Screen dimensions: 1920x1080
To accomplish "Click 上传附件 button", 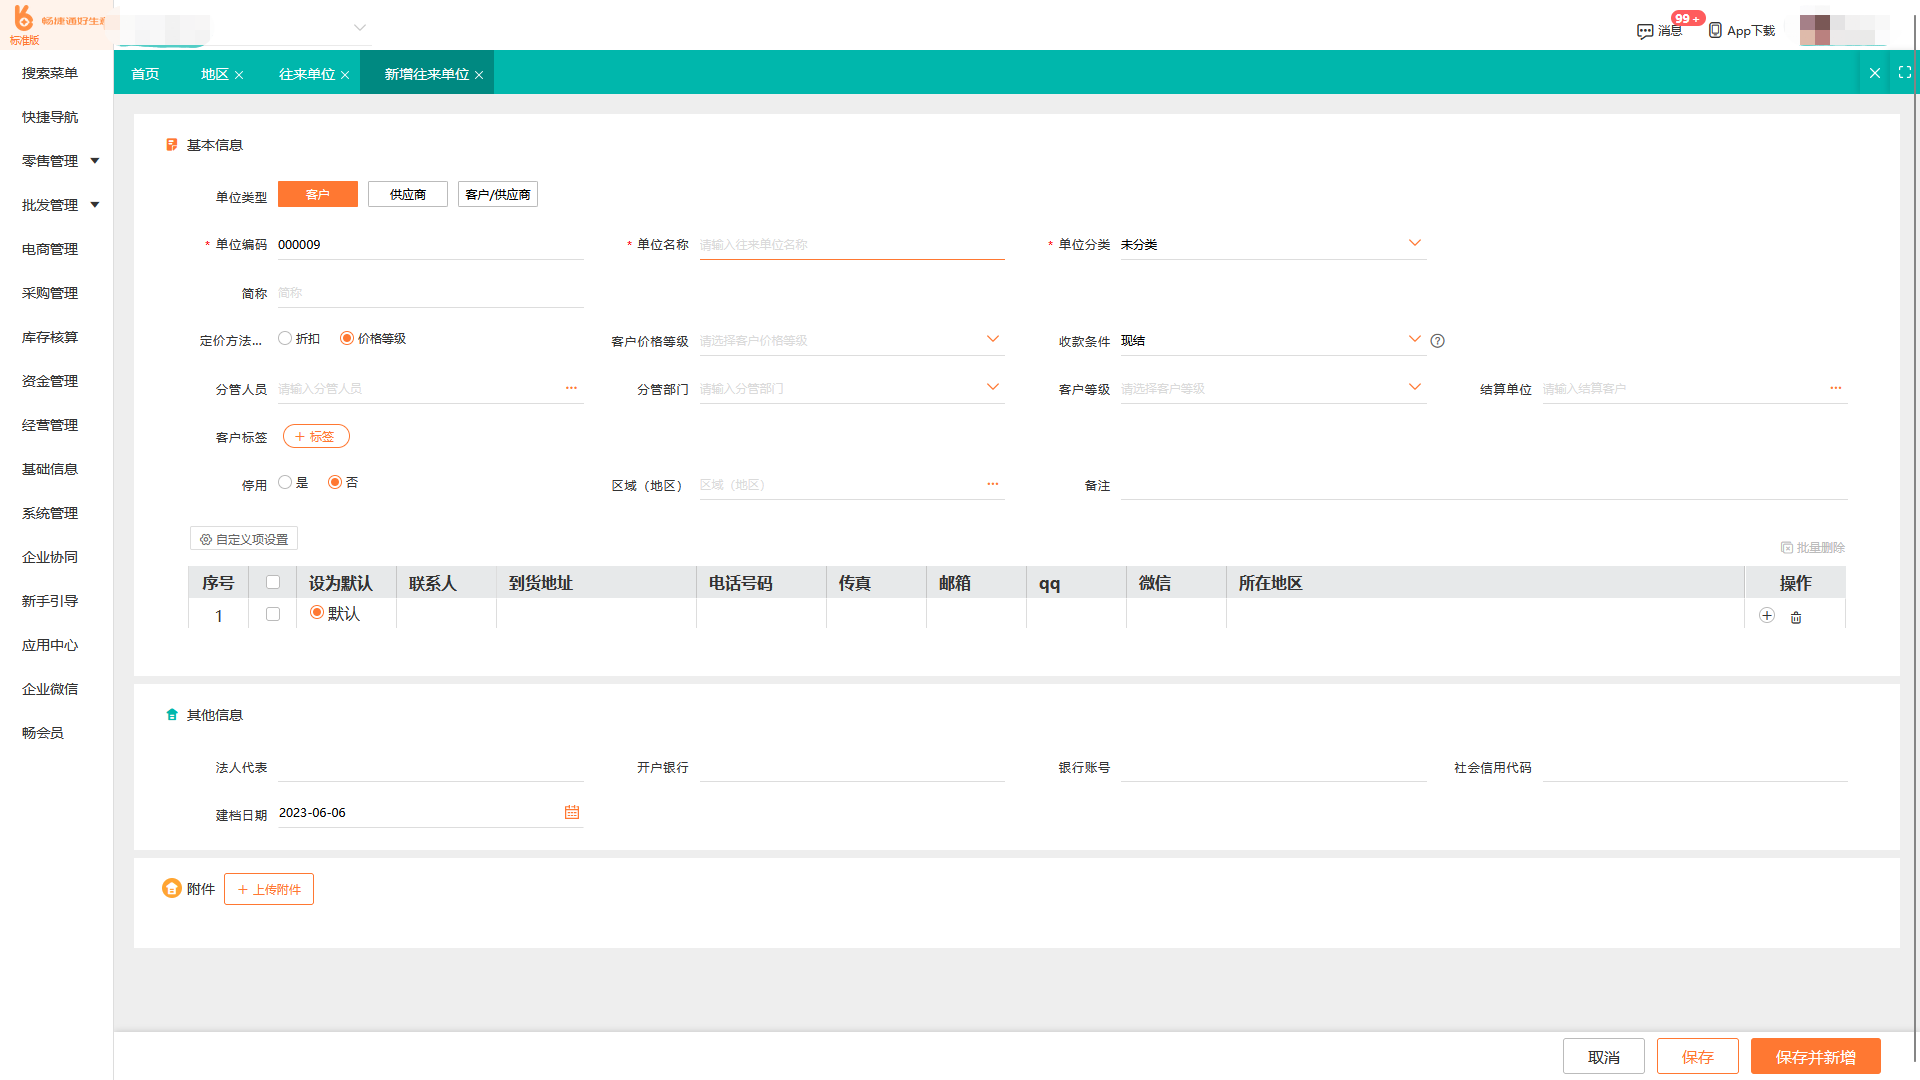I will point(268,889).
